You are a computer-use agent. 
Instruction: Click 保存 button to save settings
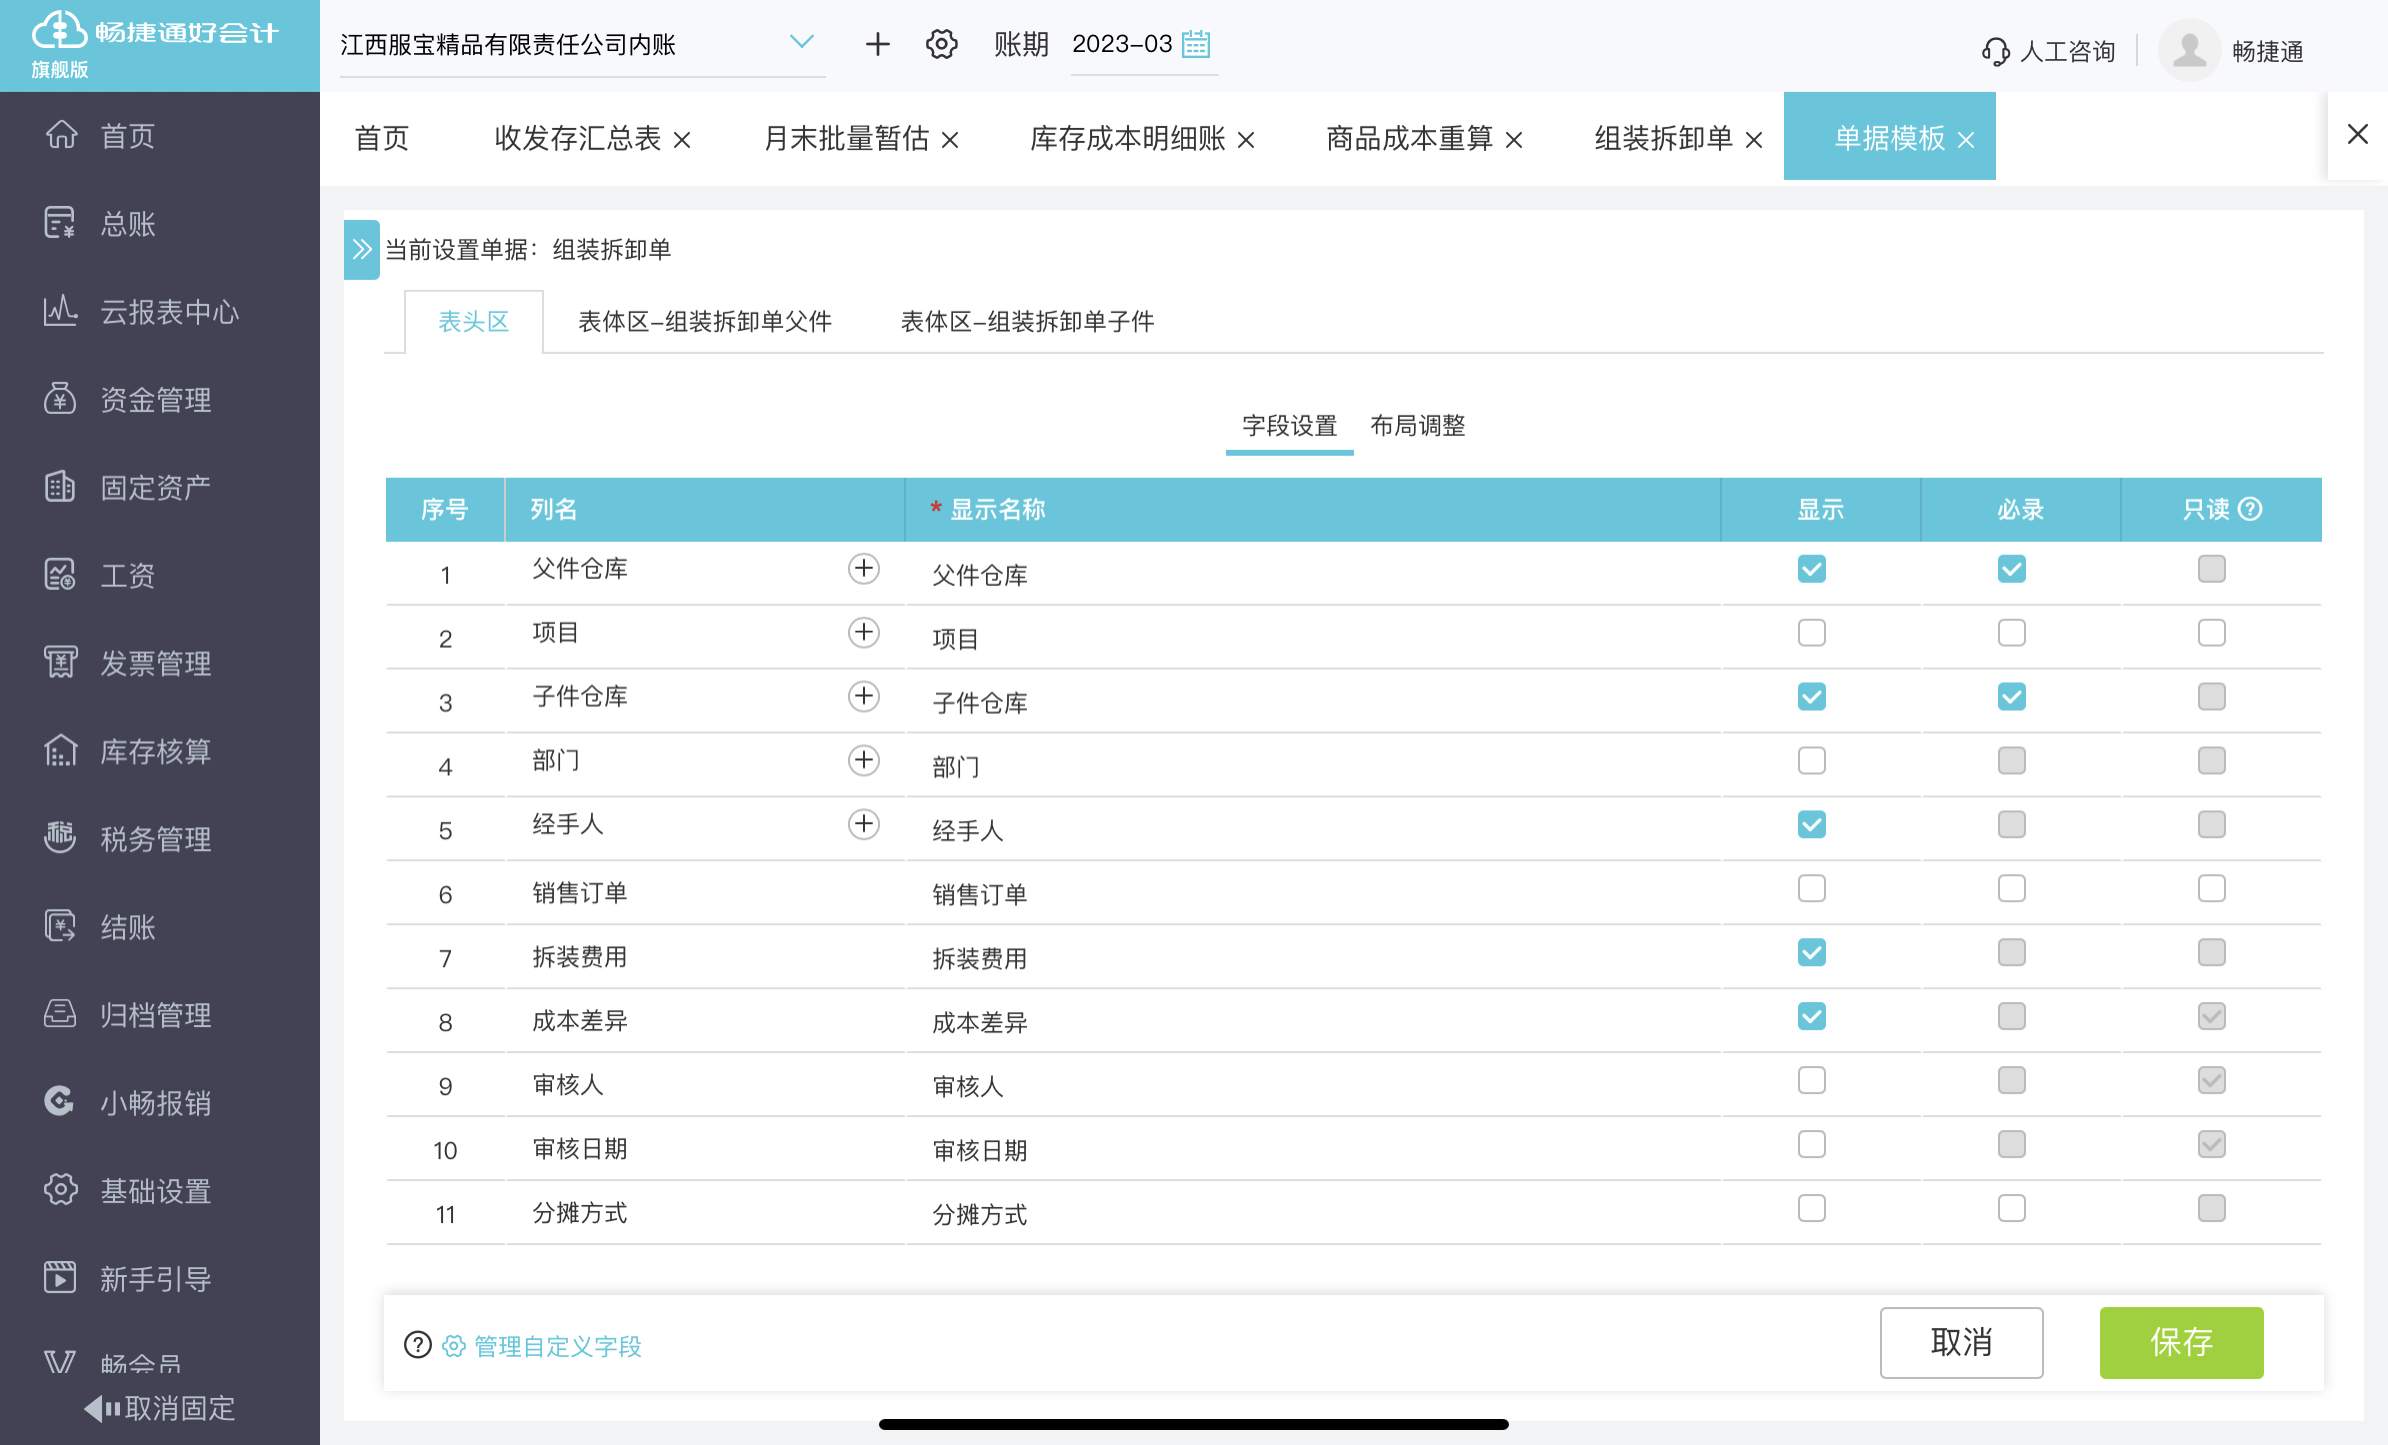(x=2183, y=1344)
